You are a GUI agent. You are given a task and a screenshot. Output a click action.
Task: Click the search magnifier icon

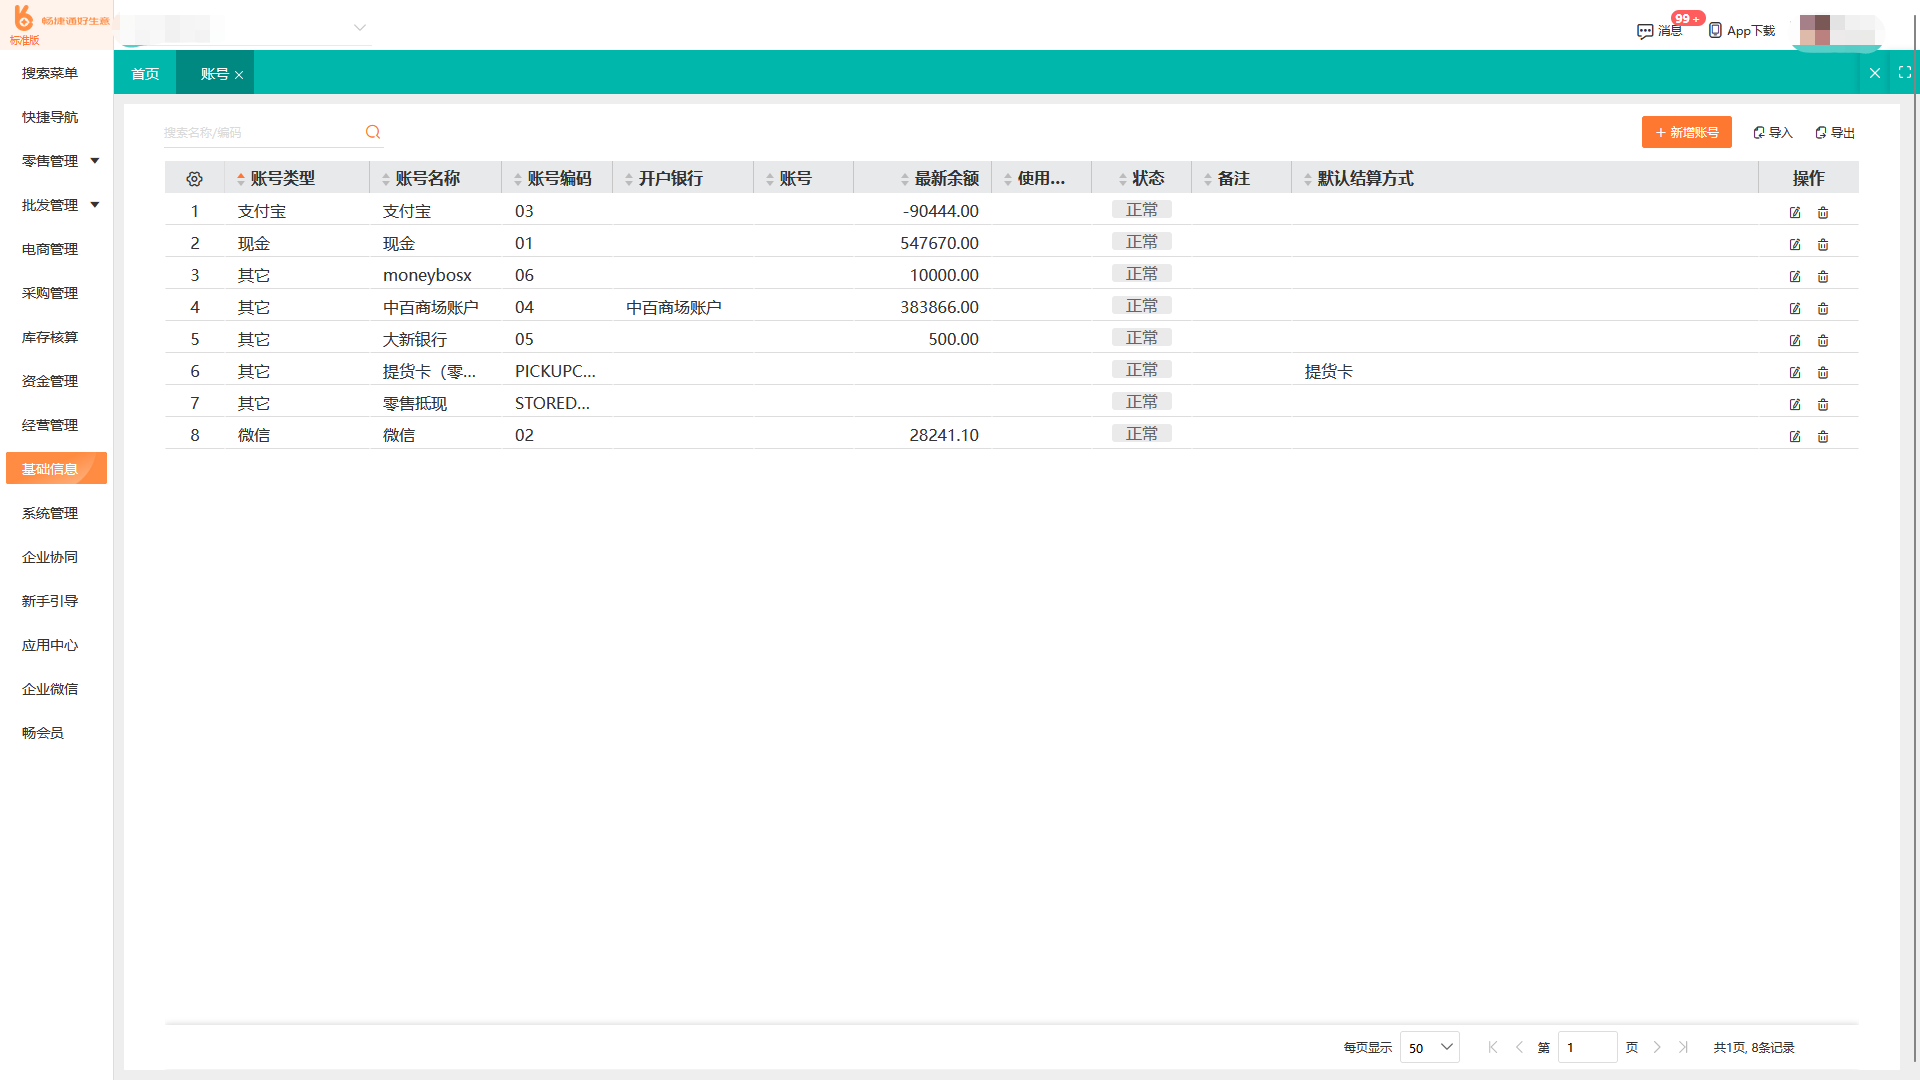point(373,131)
